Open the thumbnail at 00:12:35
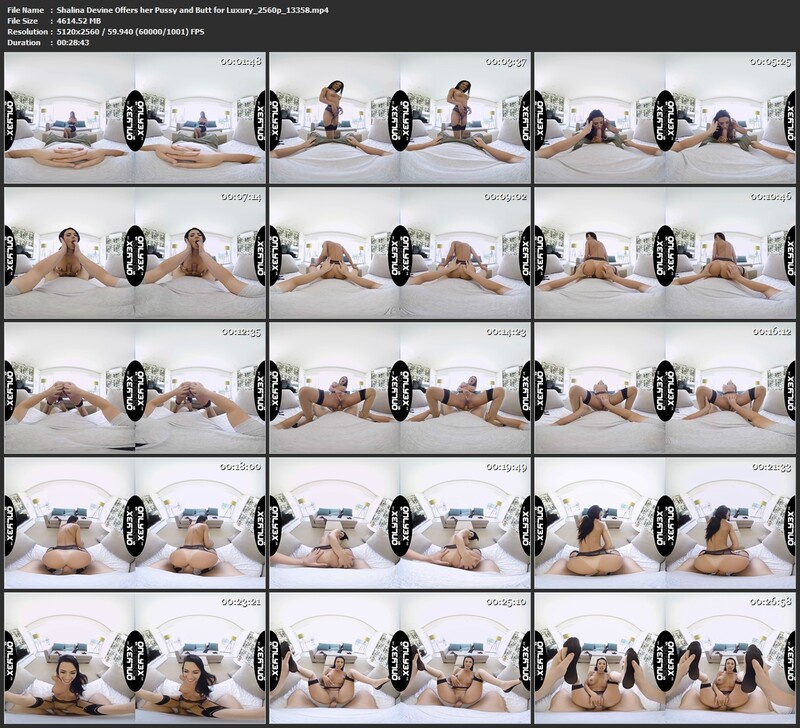 tap(134, 387)
